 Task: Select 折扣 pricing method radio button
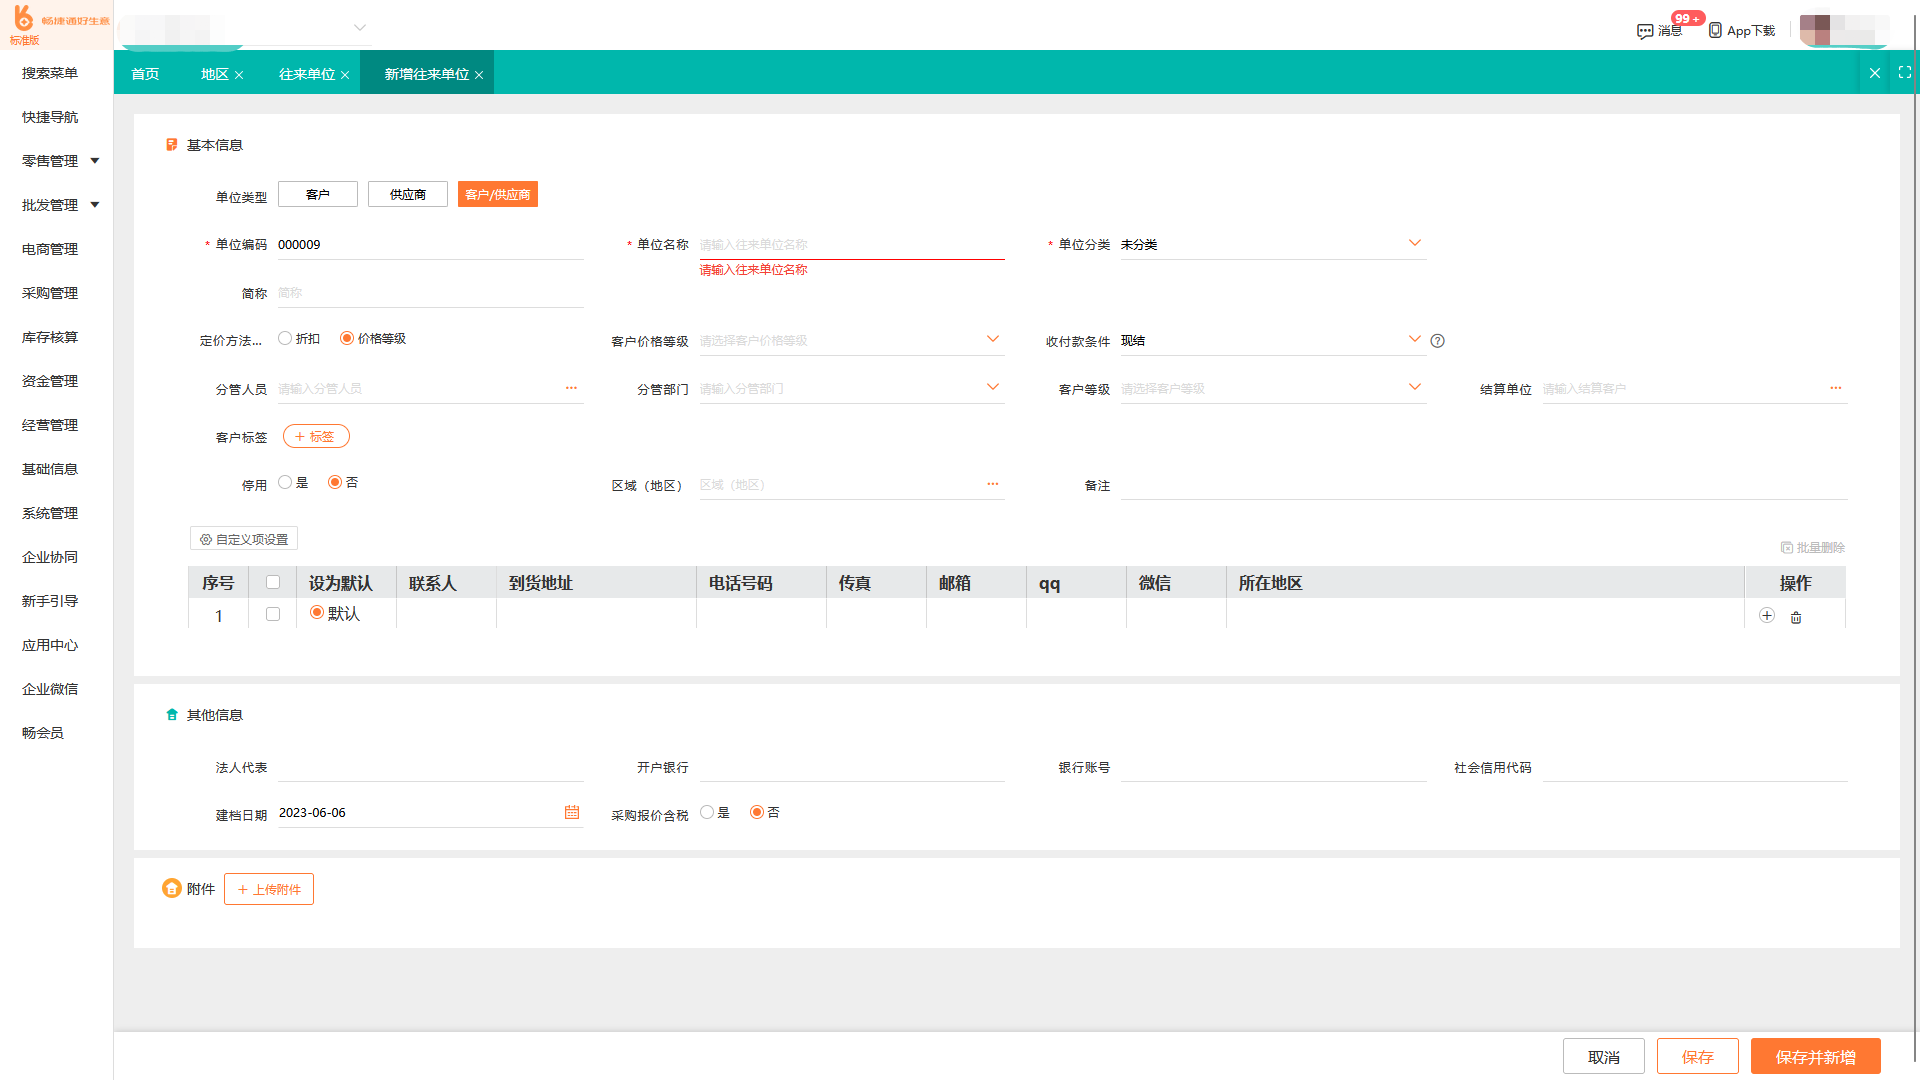click(x=285, y=340)
